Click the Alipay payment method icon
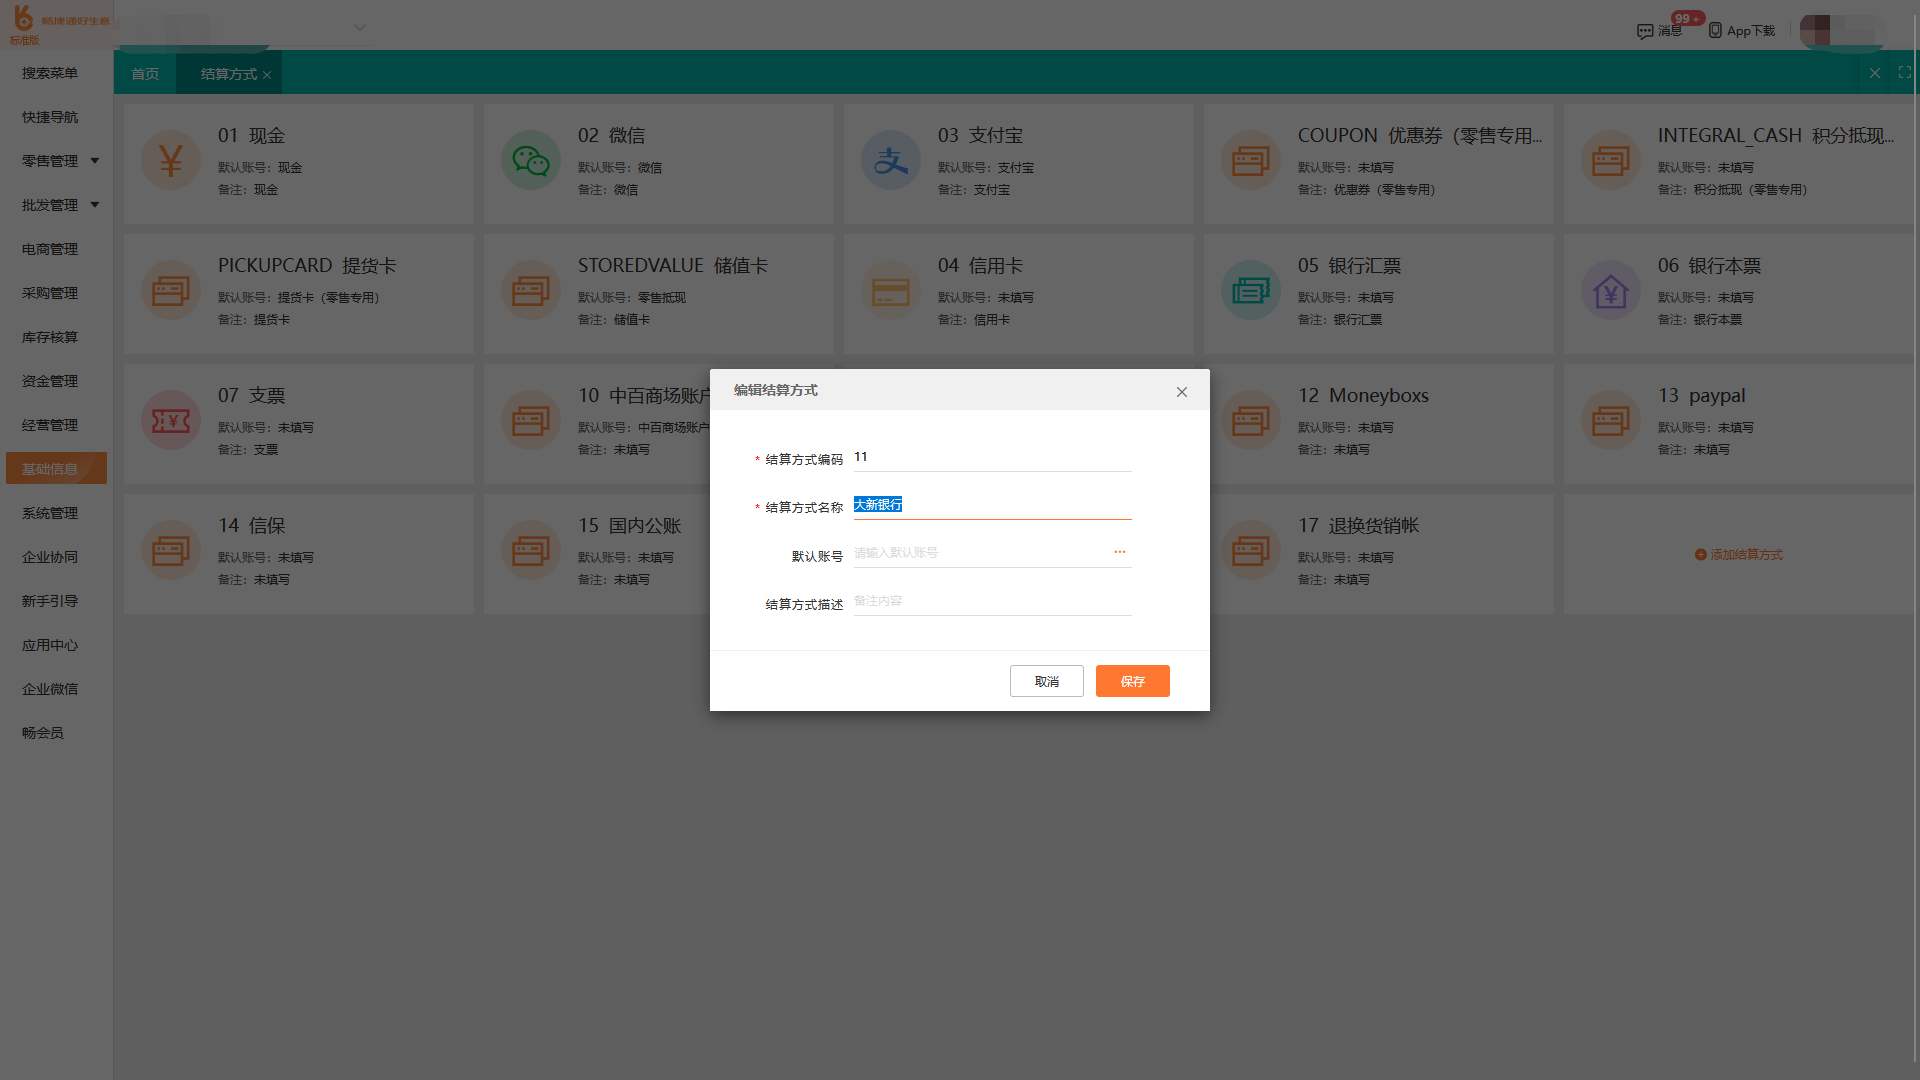1920x1080 pixels. click(891, 160)
